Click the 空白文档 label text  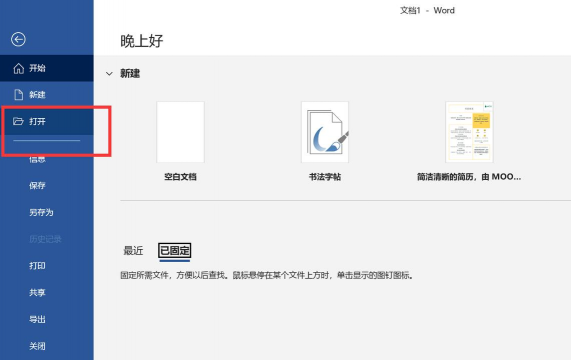[180, 177]
